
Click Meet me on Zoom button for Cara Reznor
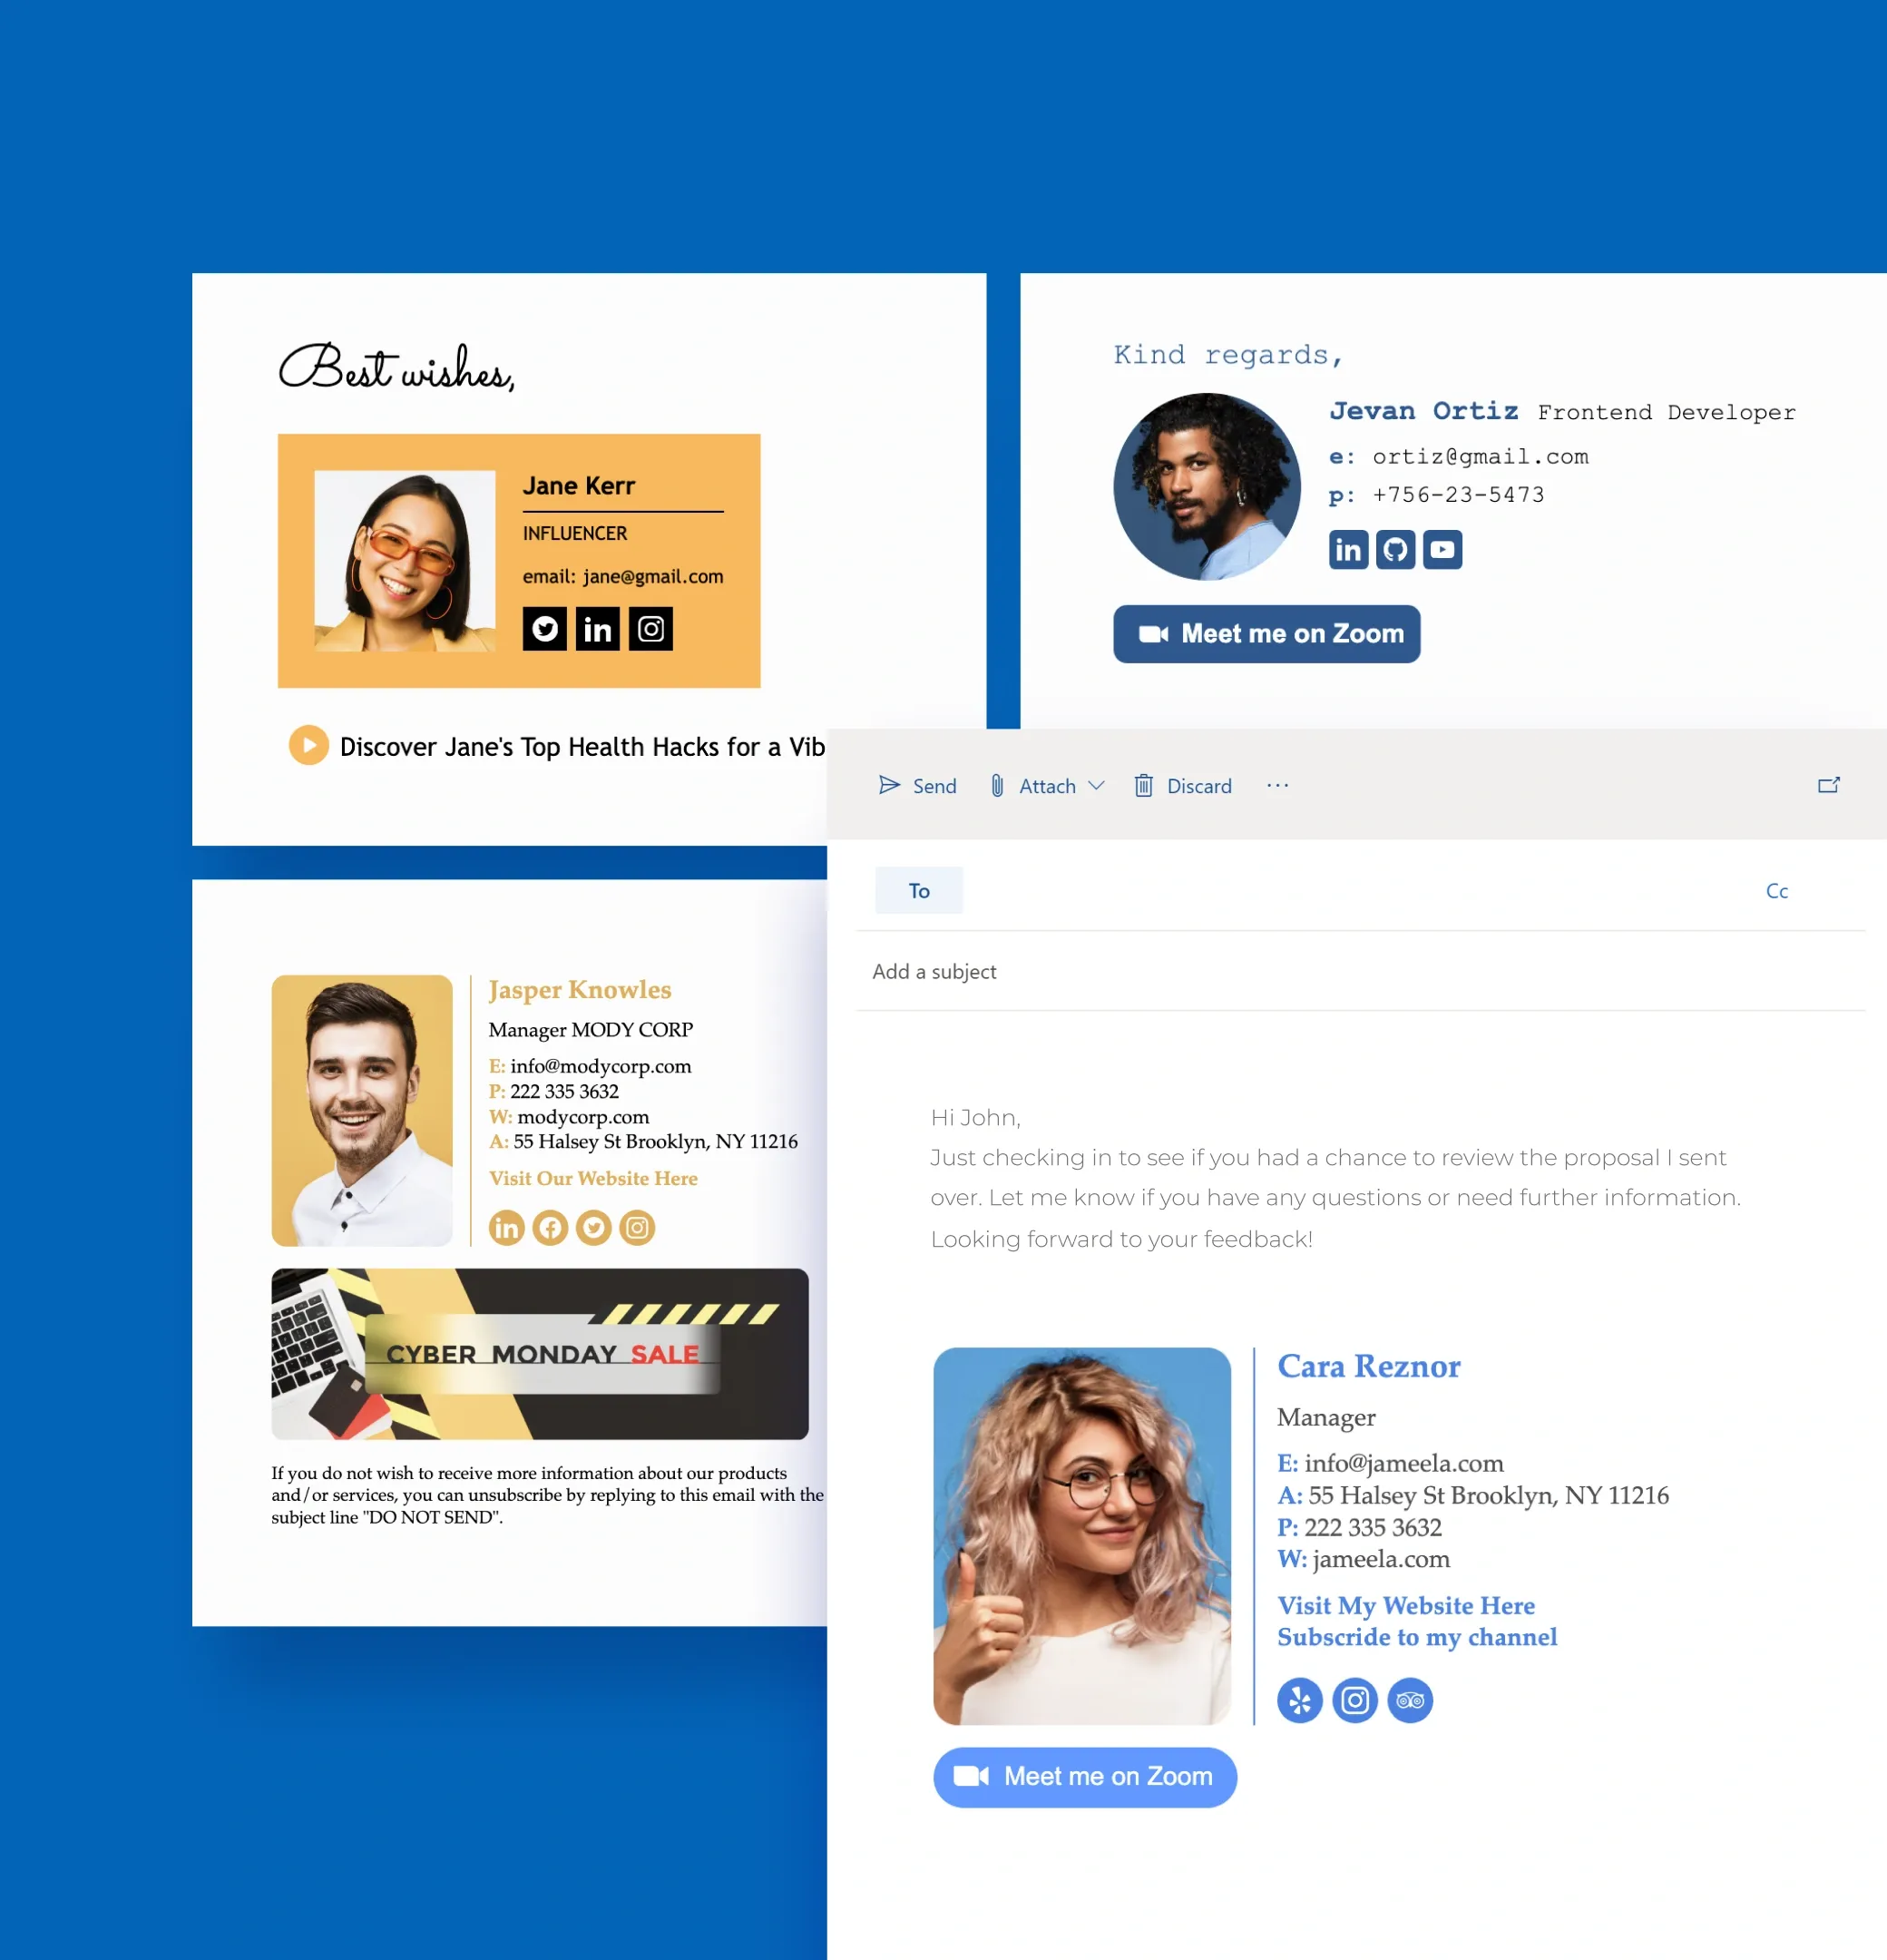point(1086,1778)
